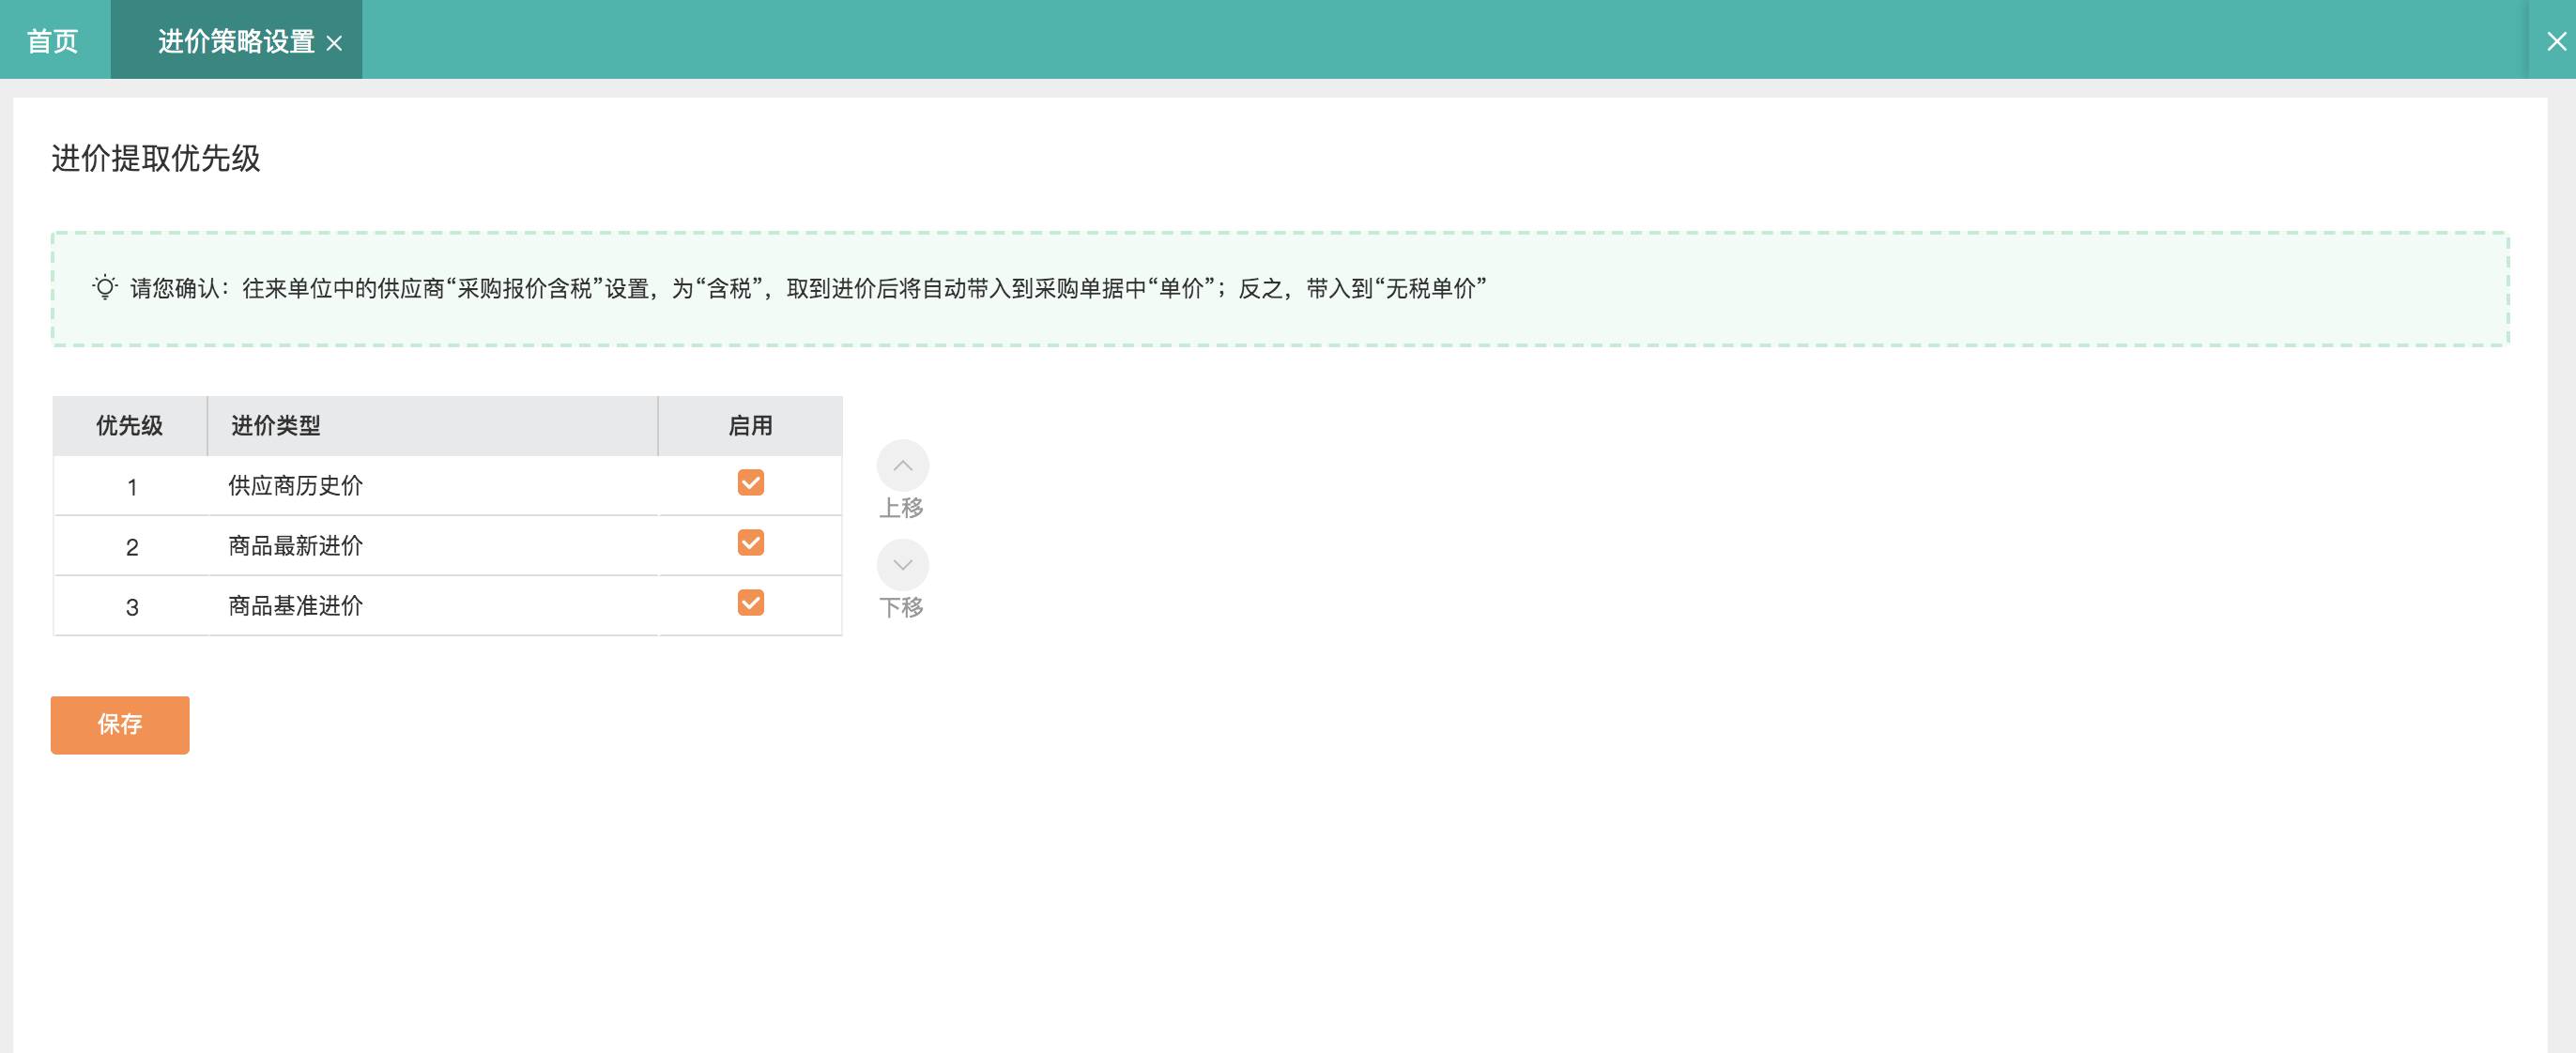Screen dimensions: 2576x1053
Task: Click the 保存 save button
Action: tap(120, 723)
